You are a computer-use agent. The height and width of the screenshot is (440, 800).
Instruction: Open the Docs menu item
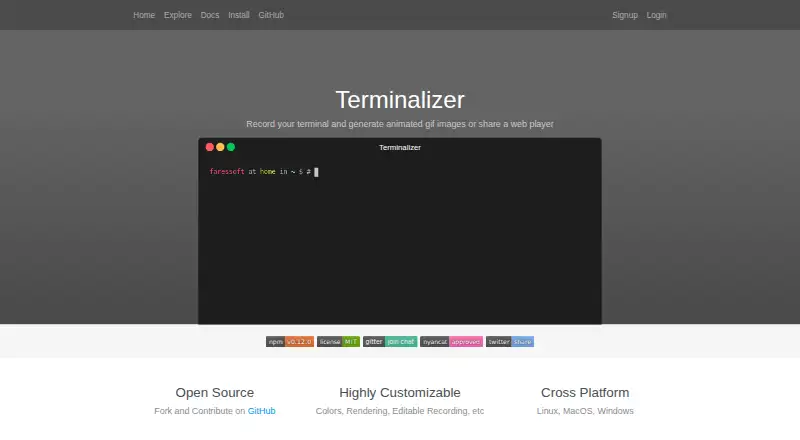(x=210, y=15)
